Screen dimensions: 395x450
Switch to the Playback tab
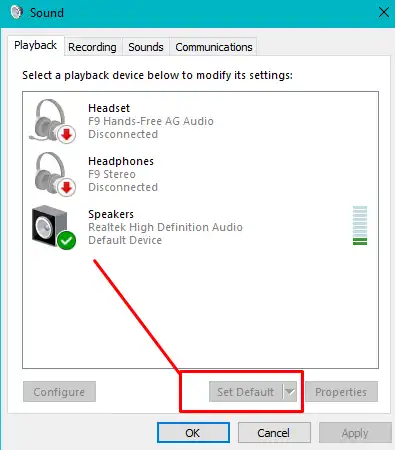(36, 45)
